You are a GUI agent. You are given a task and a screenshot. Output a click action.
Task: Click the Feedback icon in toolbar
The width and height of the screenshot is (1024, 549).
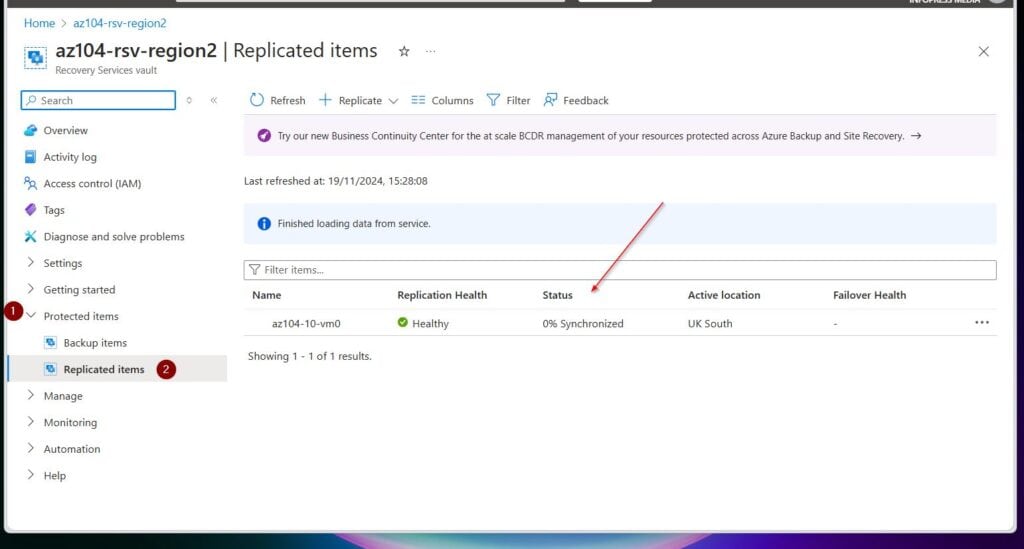(551, 100)
